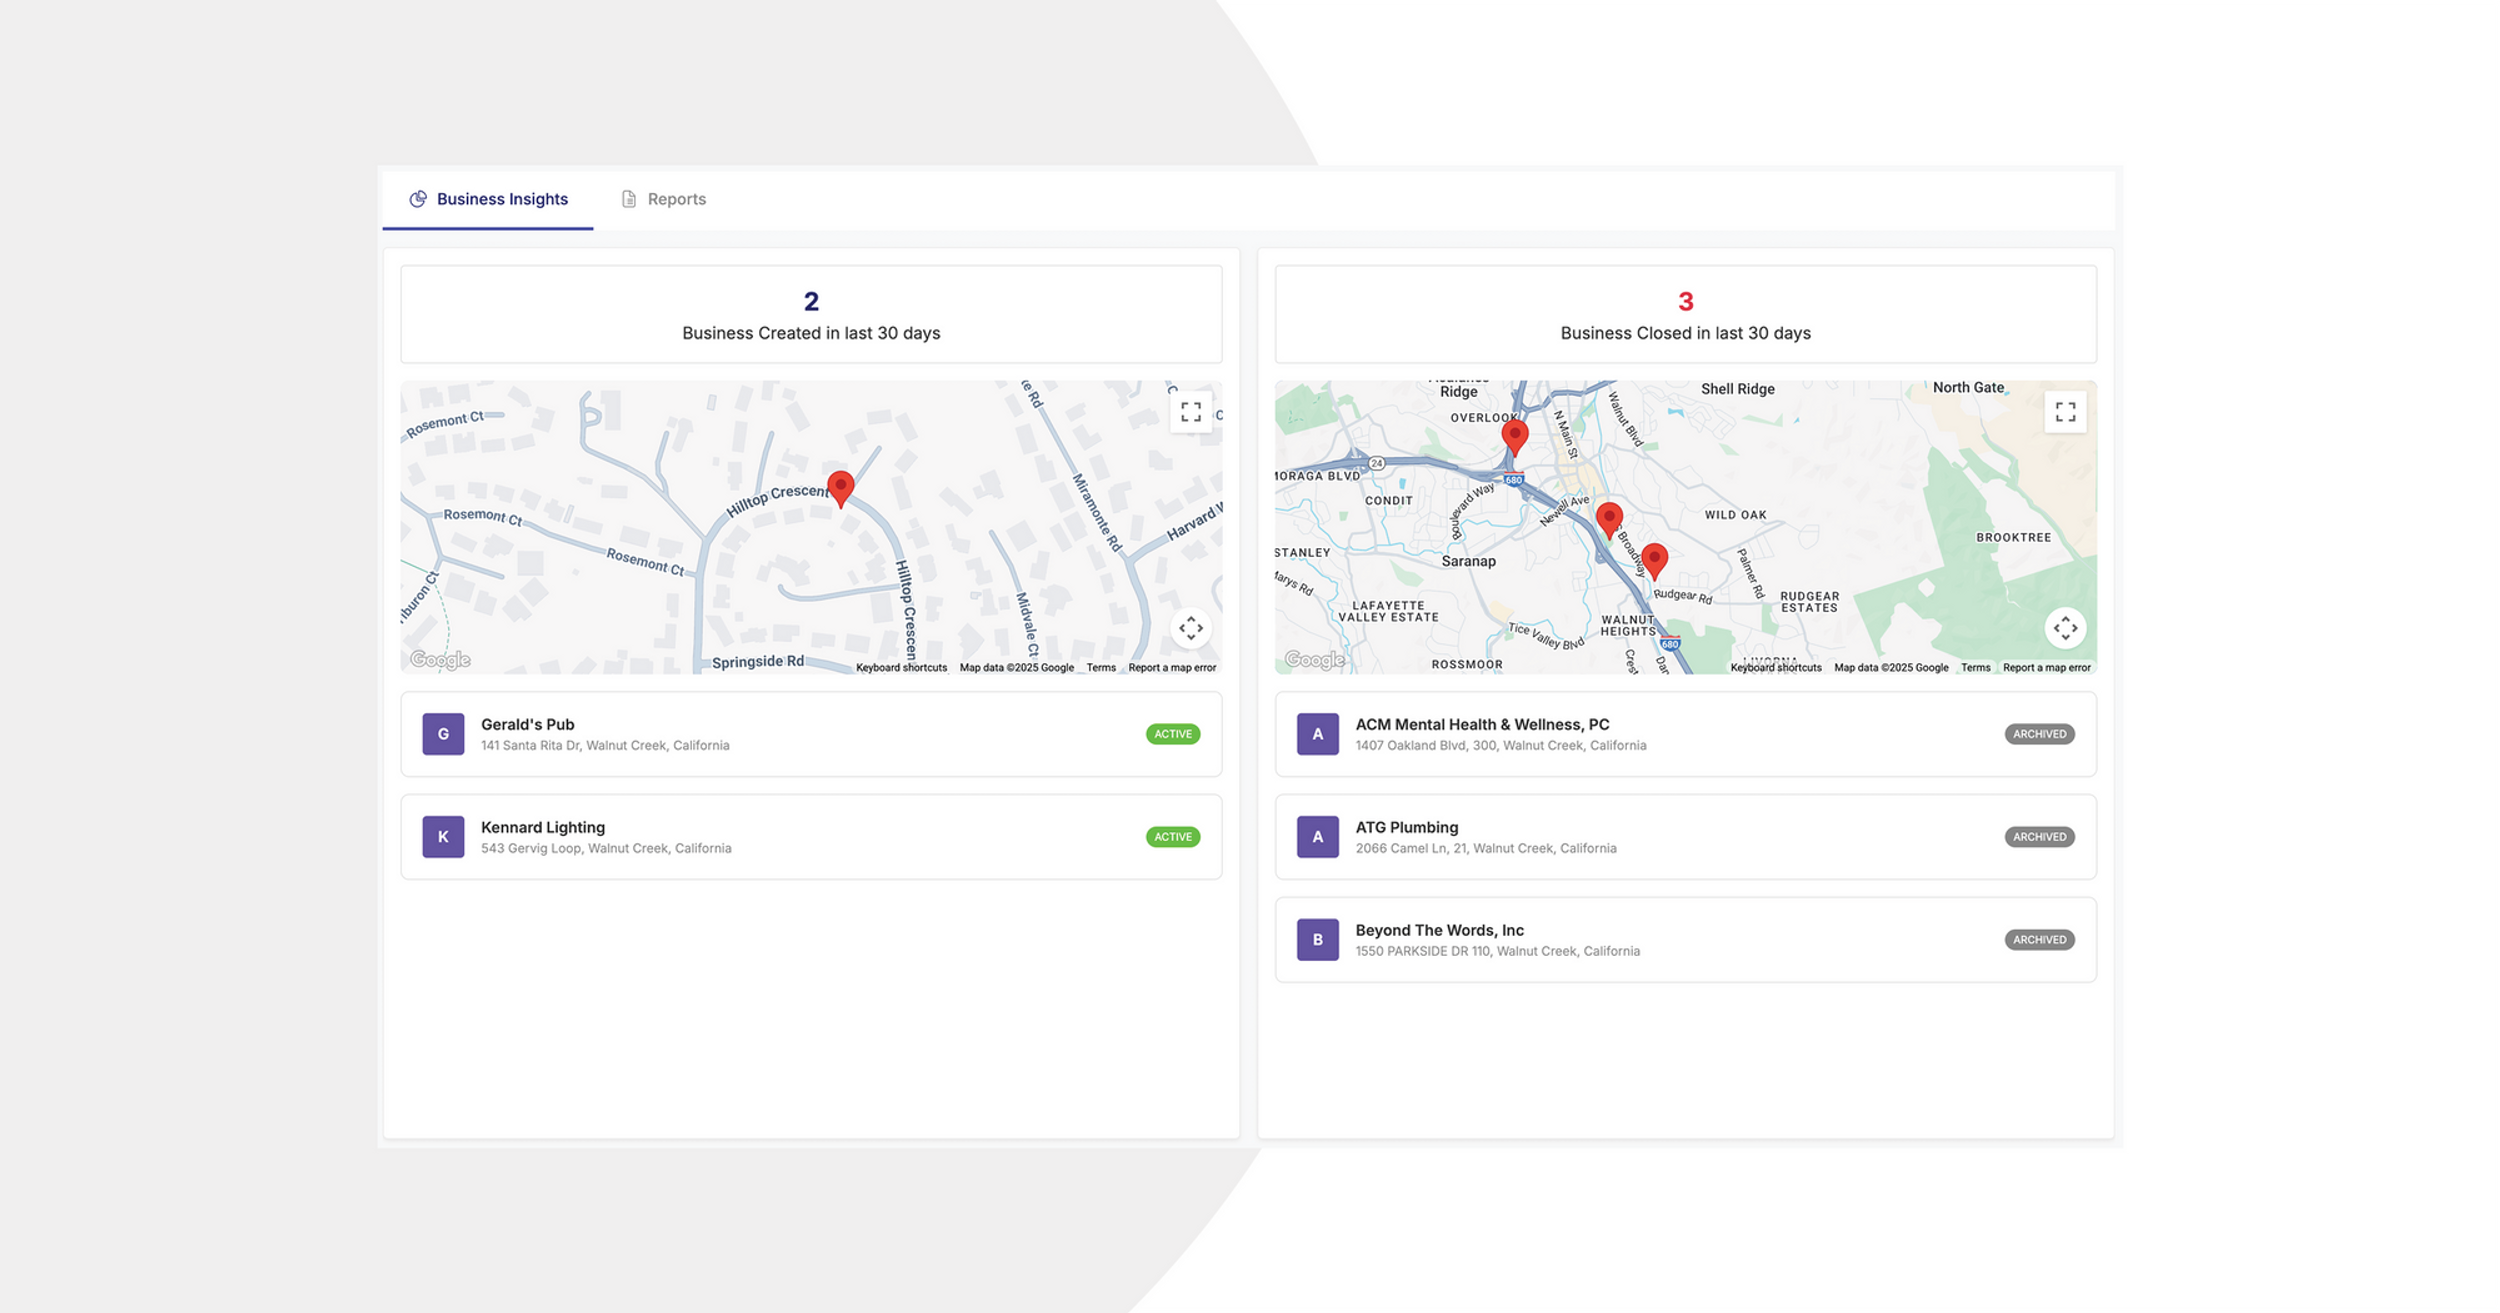Click the map pin near Newell Ave
Image resolution: width=2500 pixels, height=1313 pixels.
(1609, 518)
